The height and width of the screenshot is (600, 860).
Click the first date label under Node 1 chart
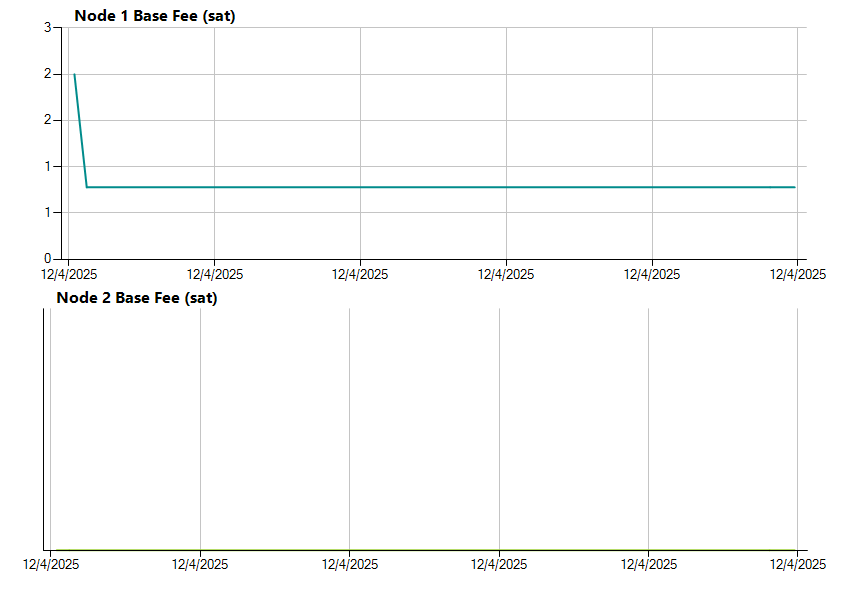click(x=68, y=273)
